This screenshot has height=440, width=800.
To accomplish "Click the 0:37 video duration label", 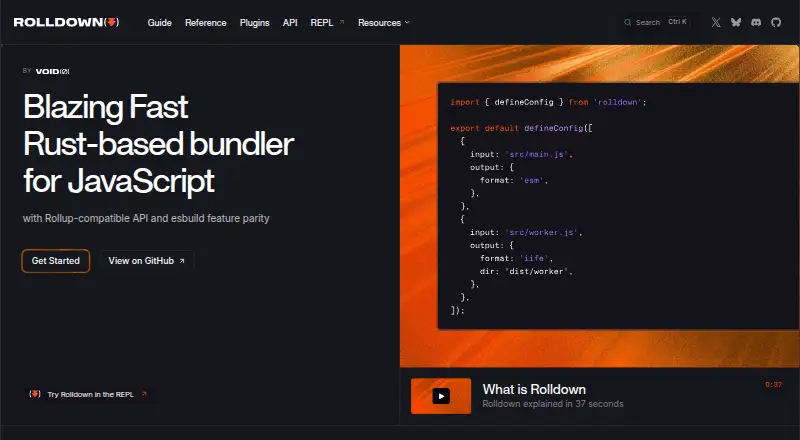I will coord(773,384).
